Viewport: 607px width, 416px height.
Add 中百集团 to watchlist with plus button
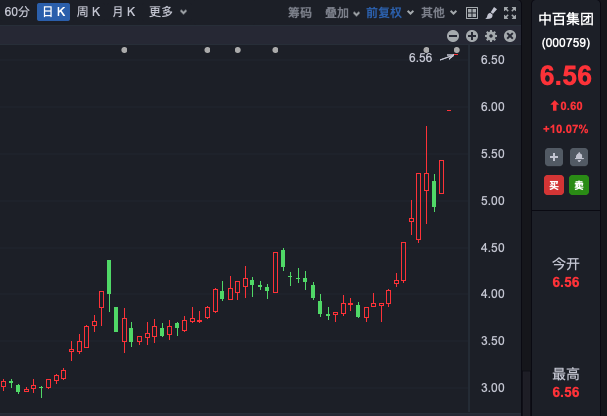point(554,157)
